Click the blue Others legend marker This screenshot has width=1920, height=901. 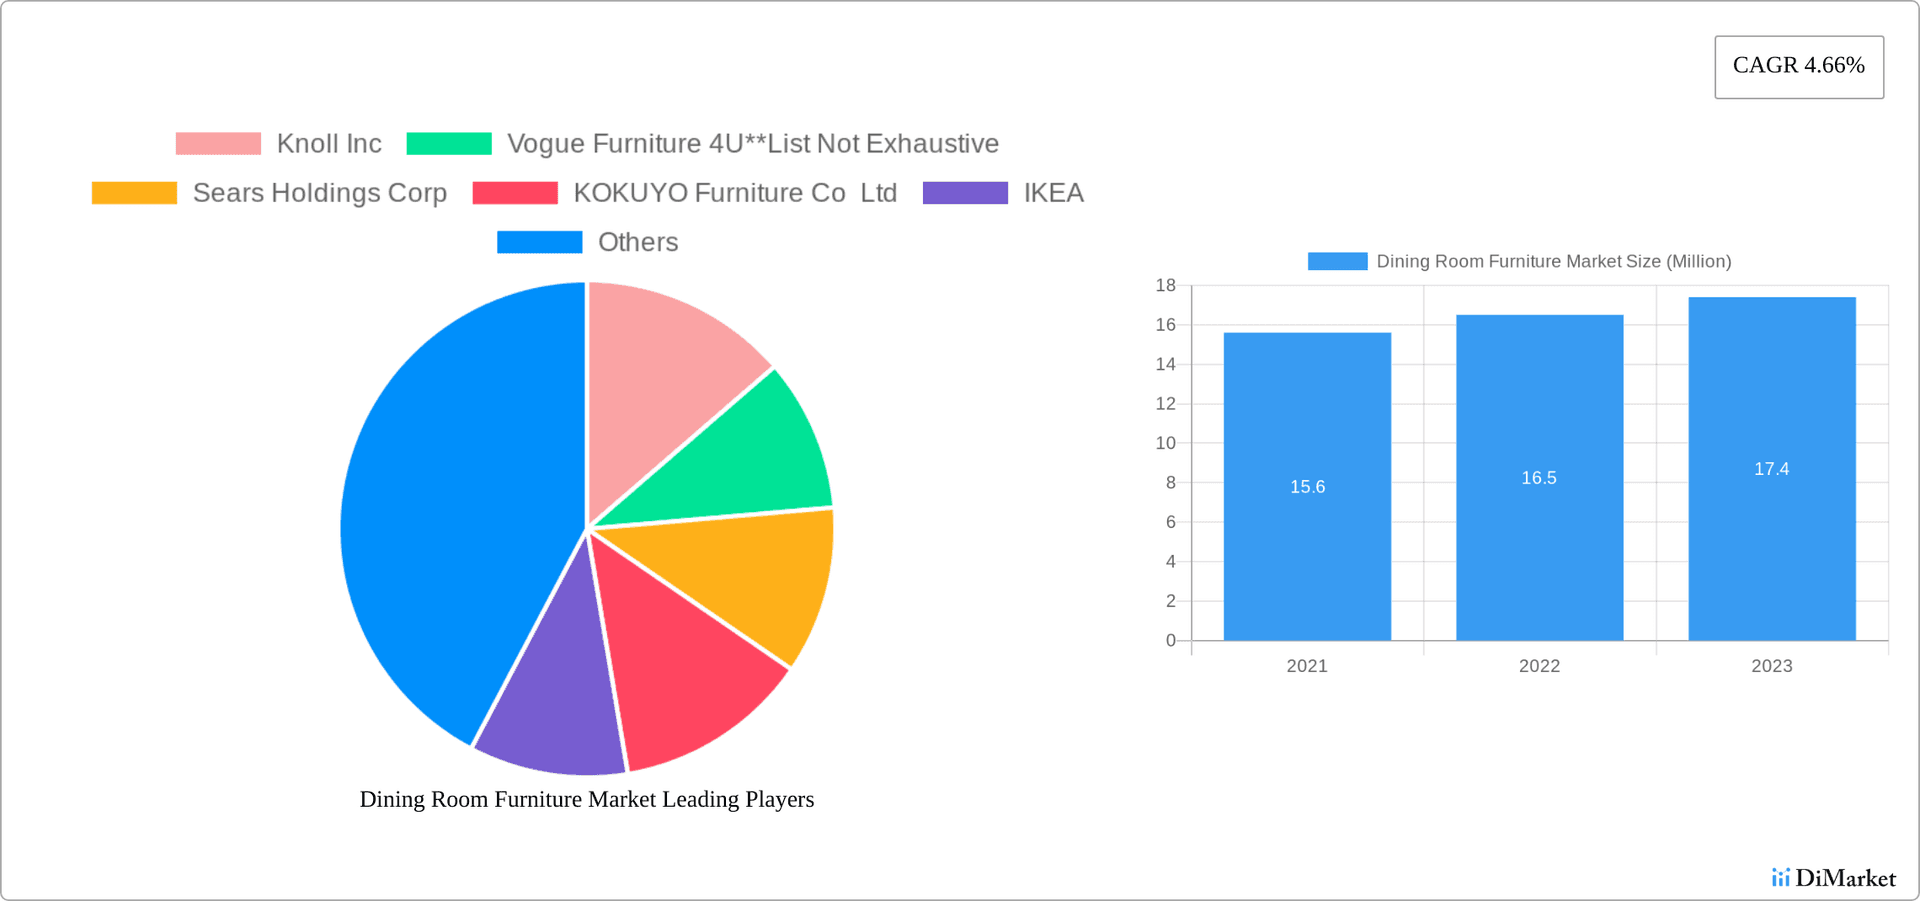click(x=539, y=241)
